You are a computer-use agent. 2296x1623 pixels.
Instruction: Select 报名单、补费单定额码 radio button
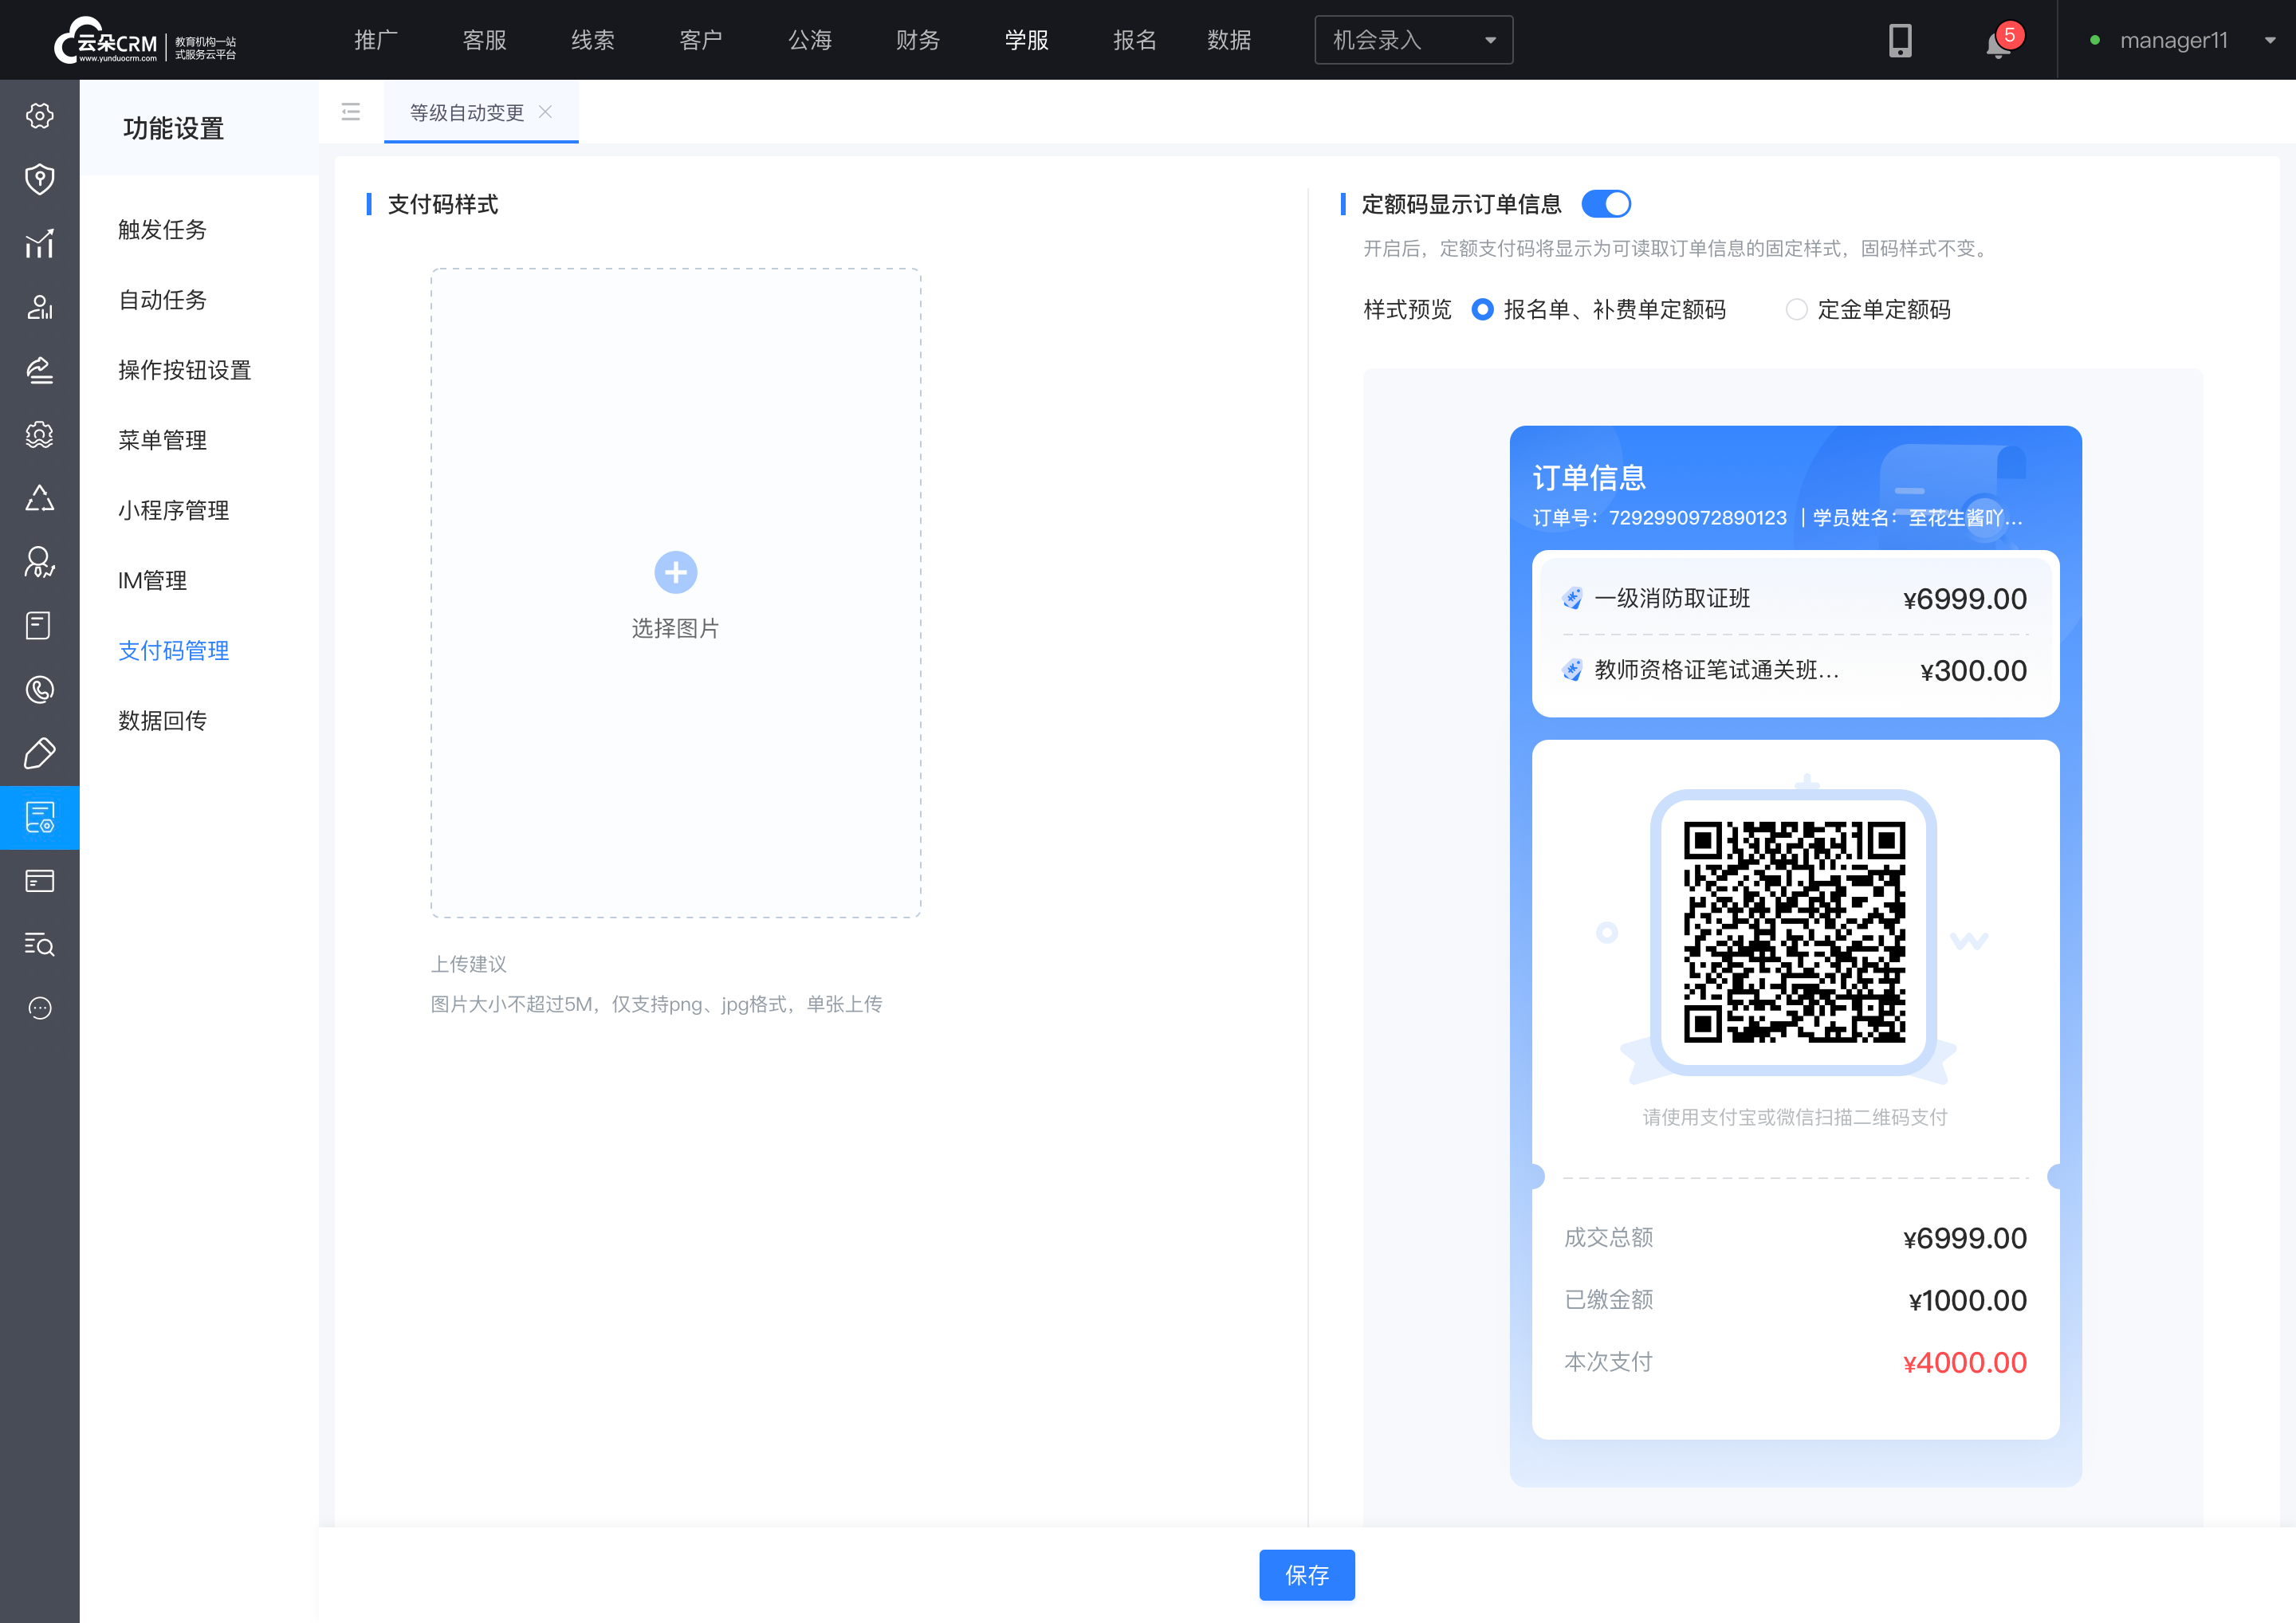(x=1481, y=311)
